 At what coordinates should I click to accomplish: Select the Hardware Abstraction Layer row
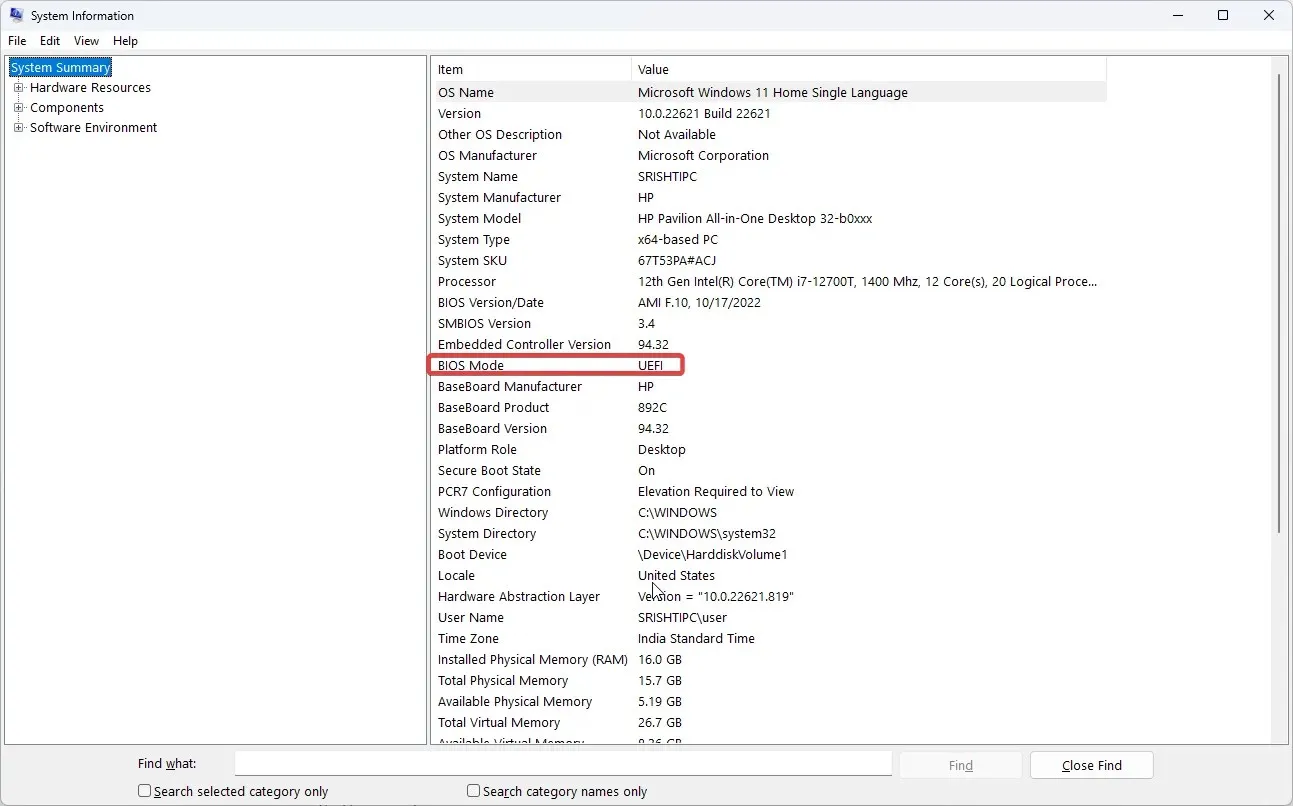(x=769, y=596)
